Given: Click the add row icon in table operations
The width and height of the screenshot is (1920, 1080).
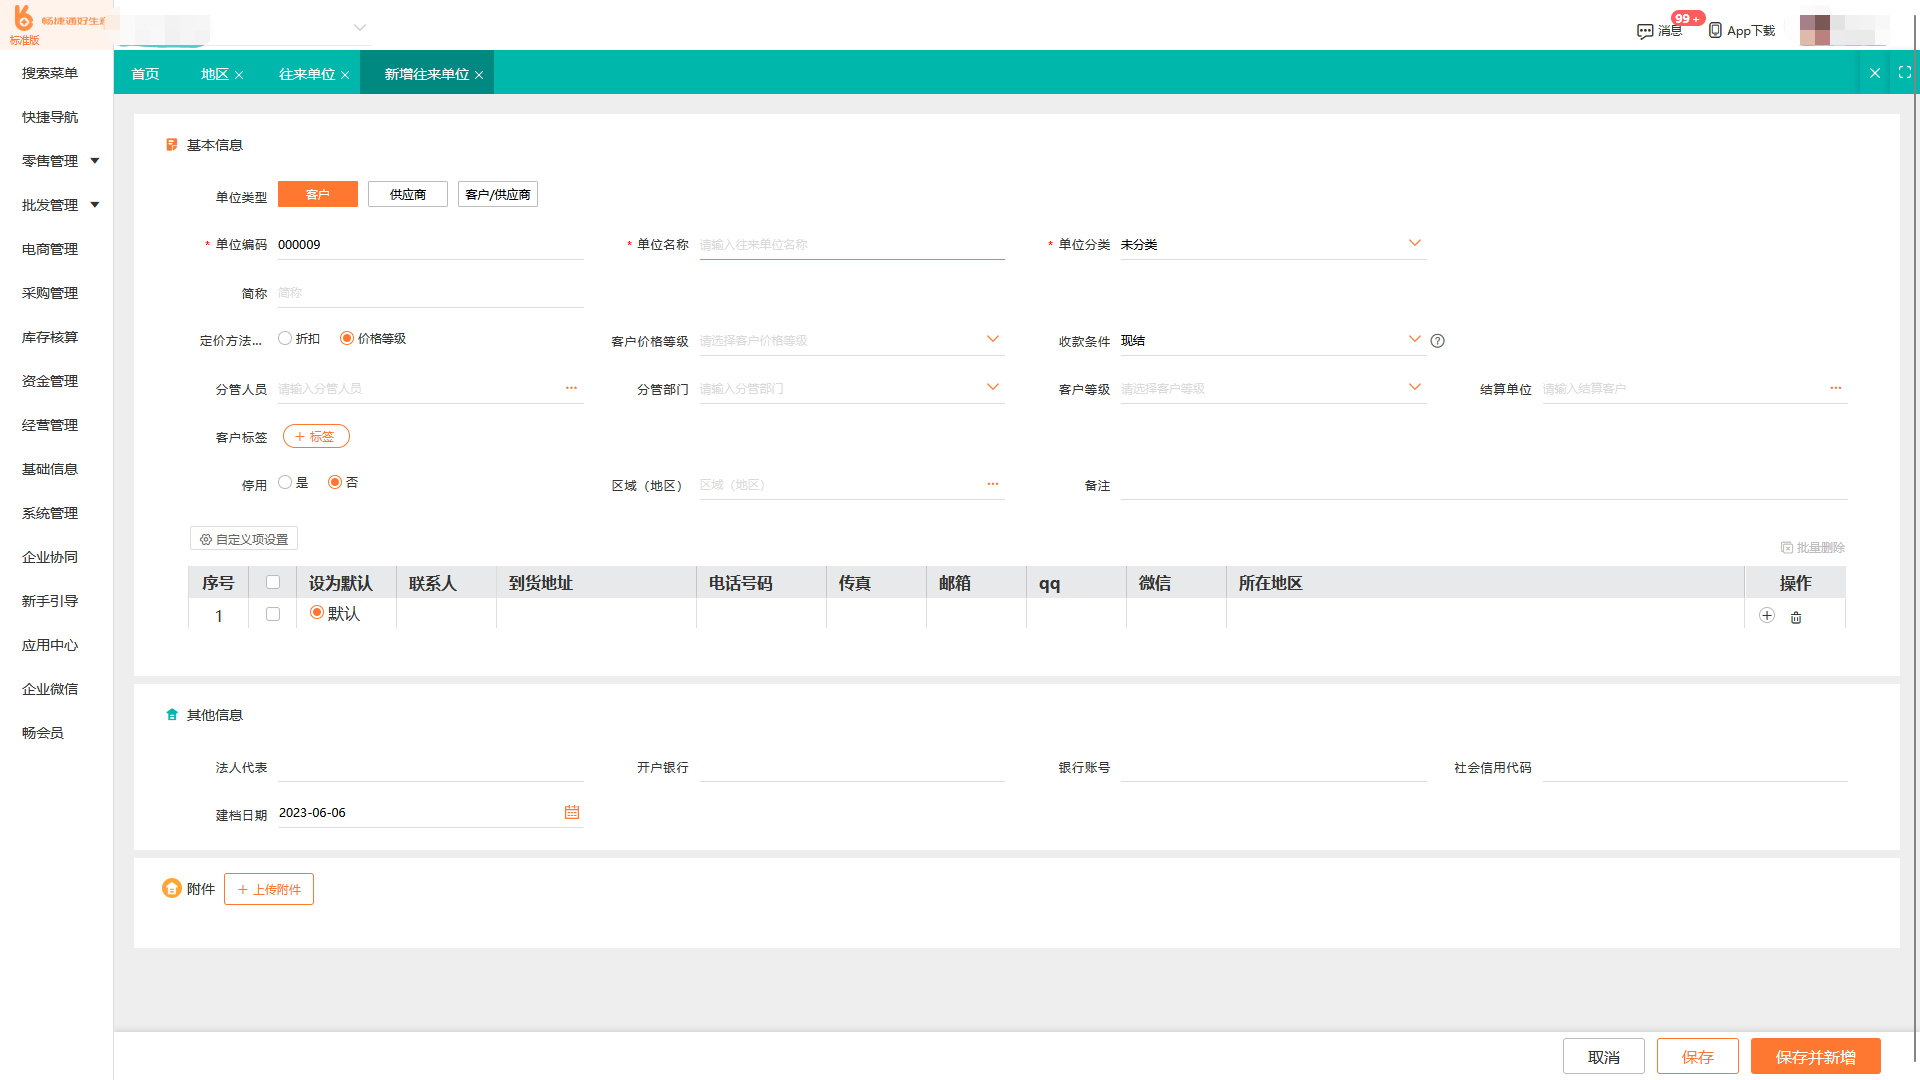Looking at the screenshot, I should [x=1767, y=616].
